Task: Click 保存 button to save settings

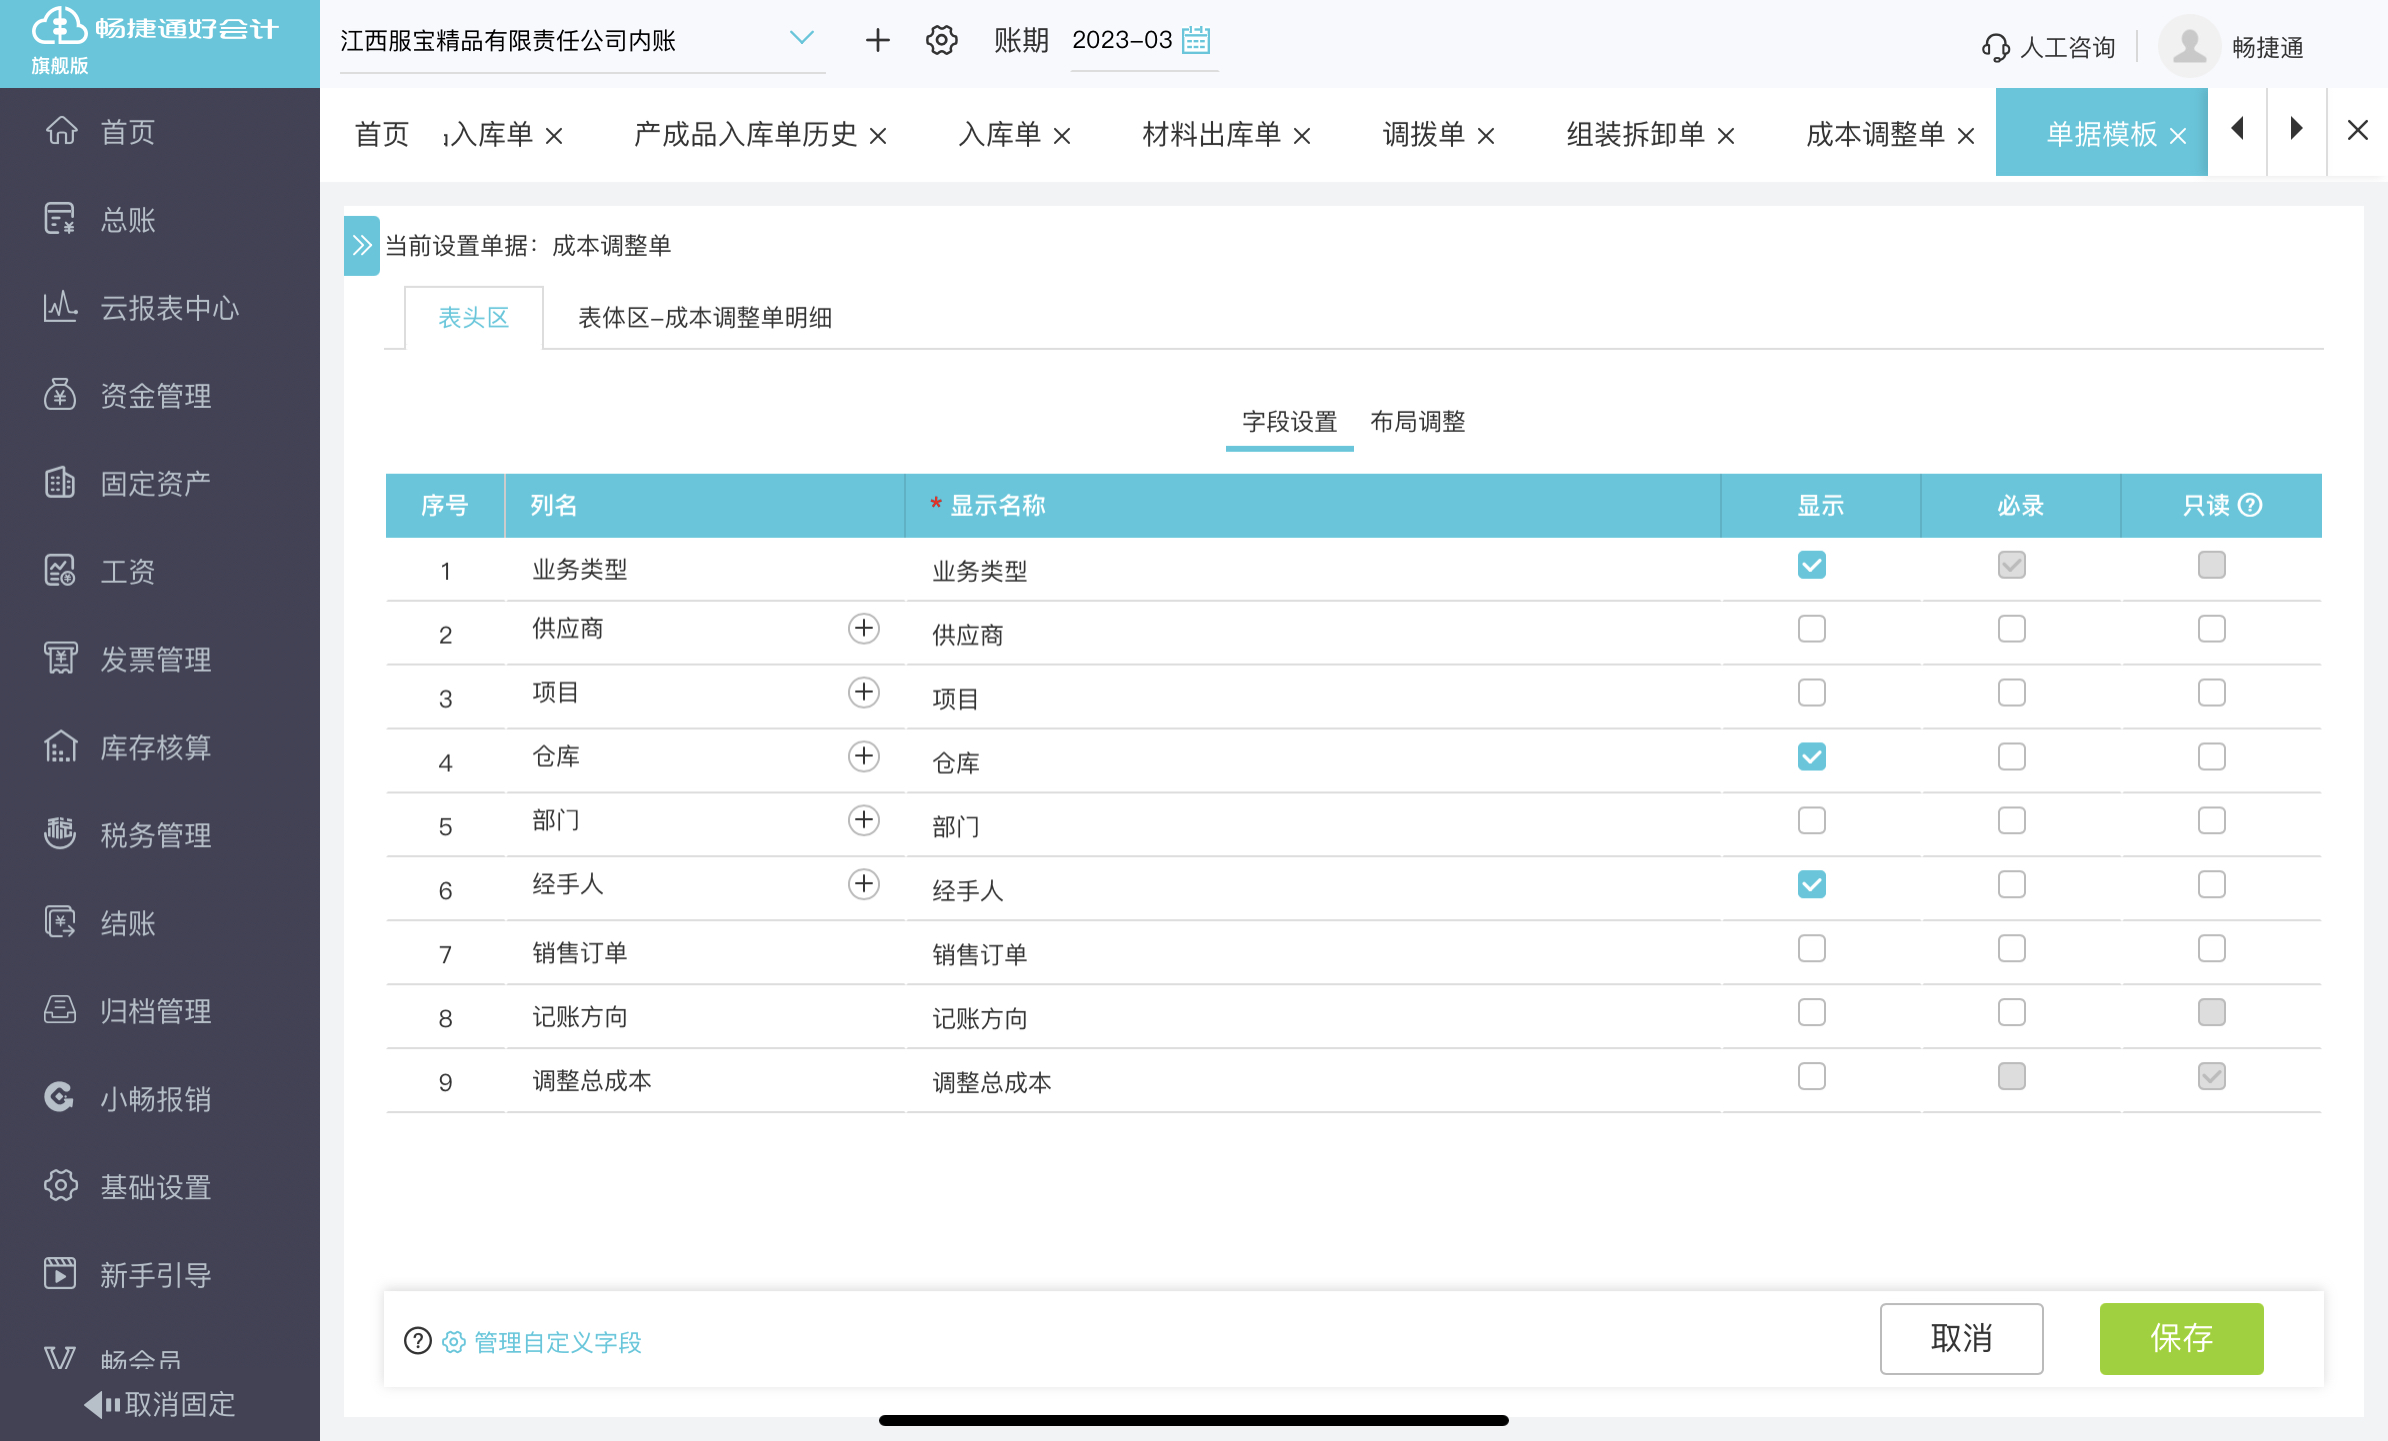Action: pyautogui.click(x=2183, y=1339)
